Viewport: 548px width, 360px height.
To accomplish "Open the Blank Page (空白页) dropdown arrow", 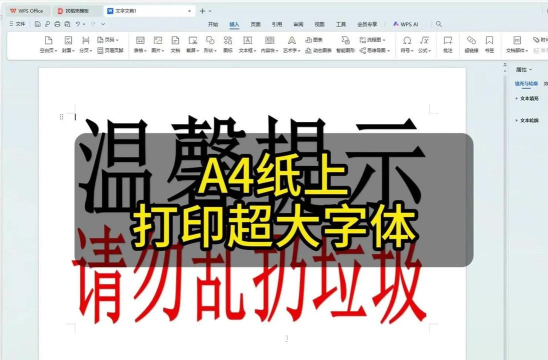I will click(56, 51).
